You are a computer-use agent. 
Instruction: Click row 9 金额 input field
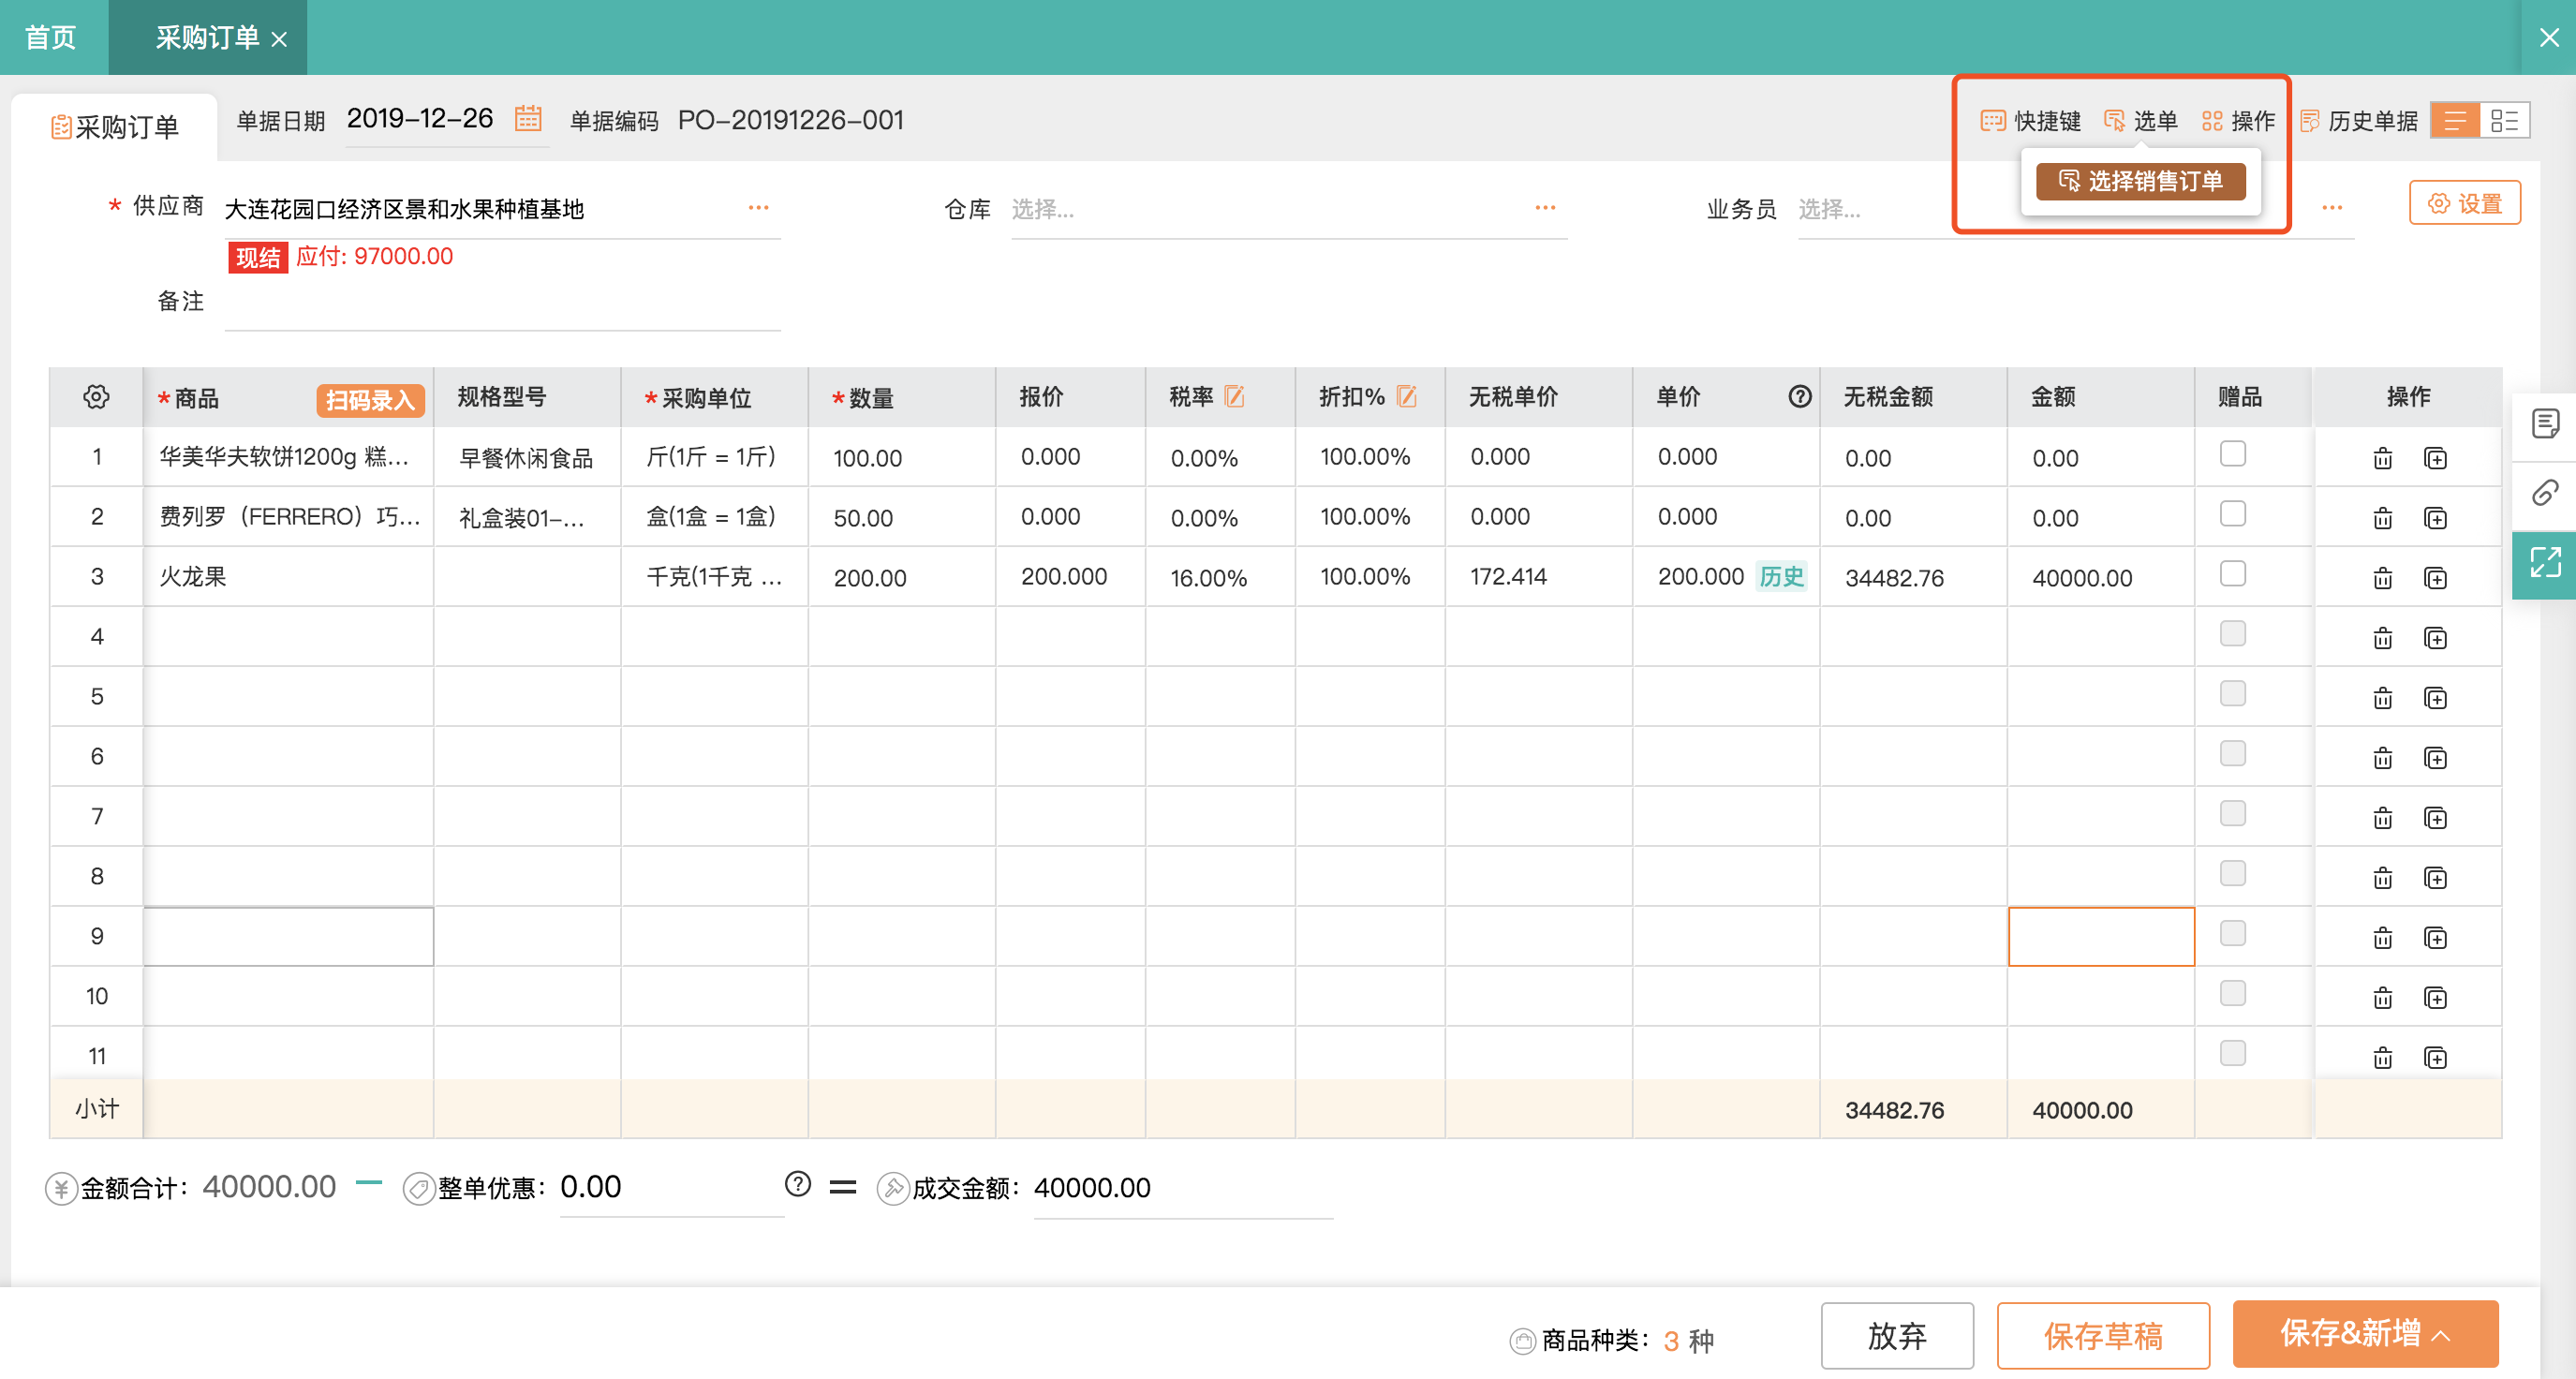click(x=2101, y=934)
